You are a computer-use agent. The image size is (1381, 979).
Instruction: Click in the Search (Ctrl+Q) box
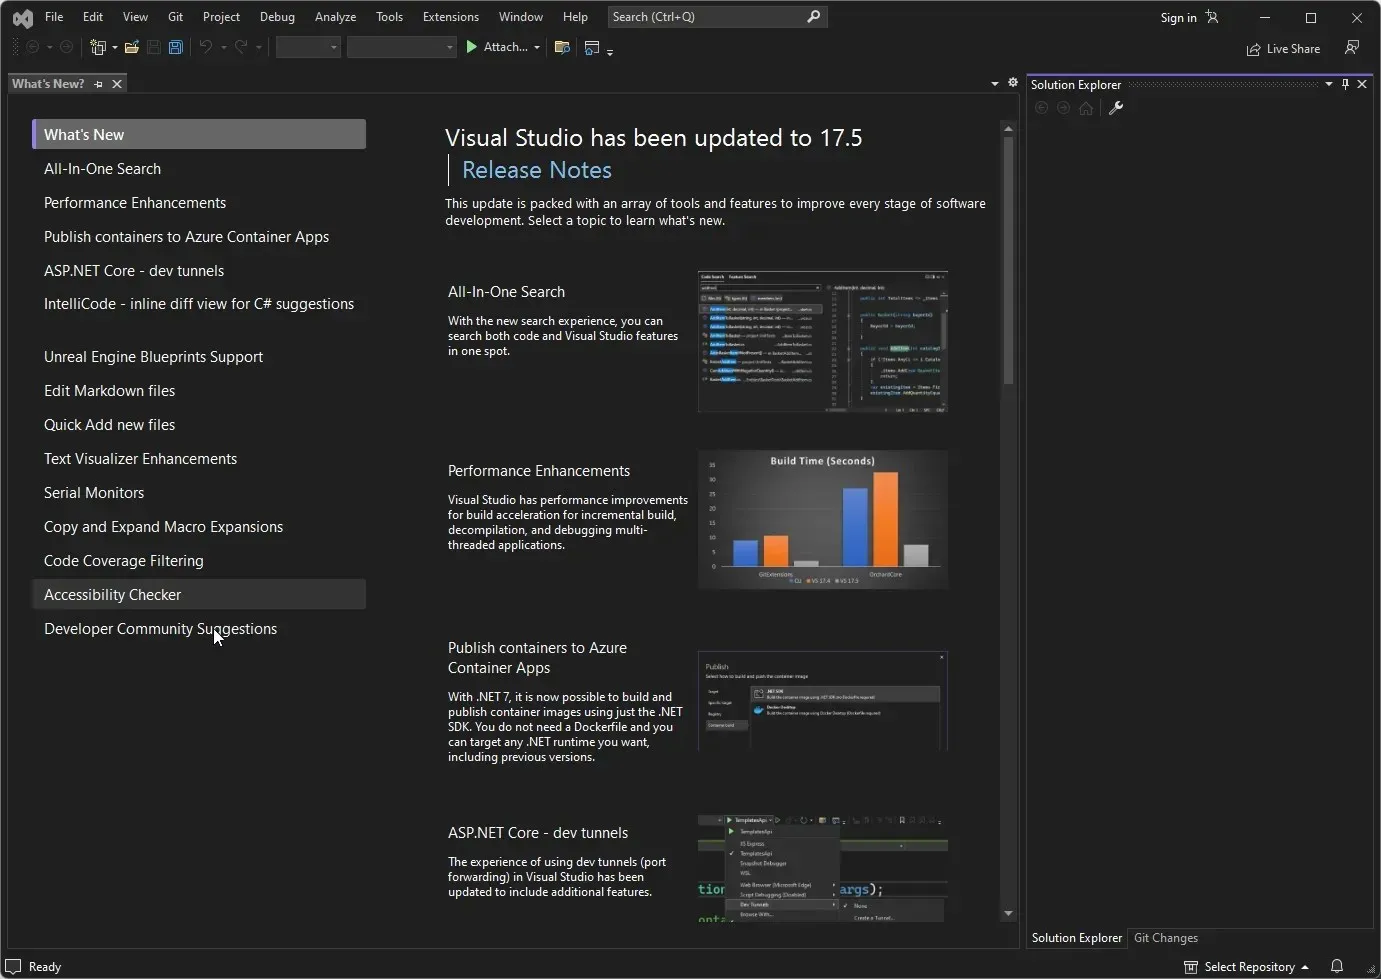pos(717,16)
